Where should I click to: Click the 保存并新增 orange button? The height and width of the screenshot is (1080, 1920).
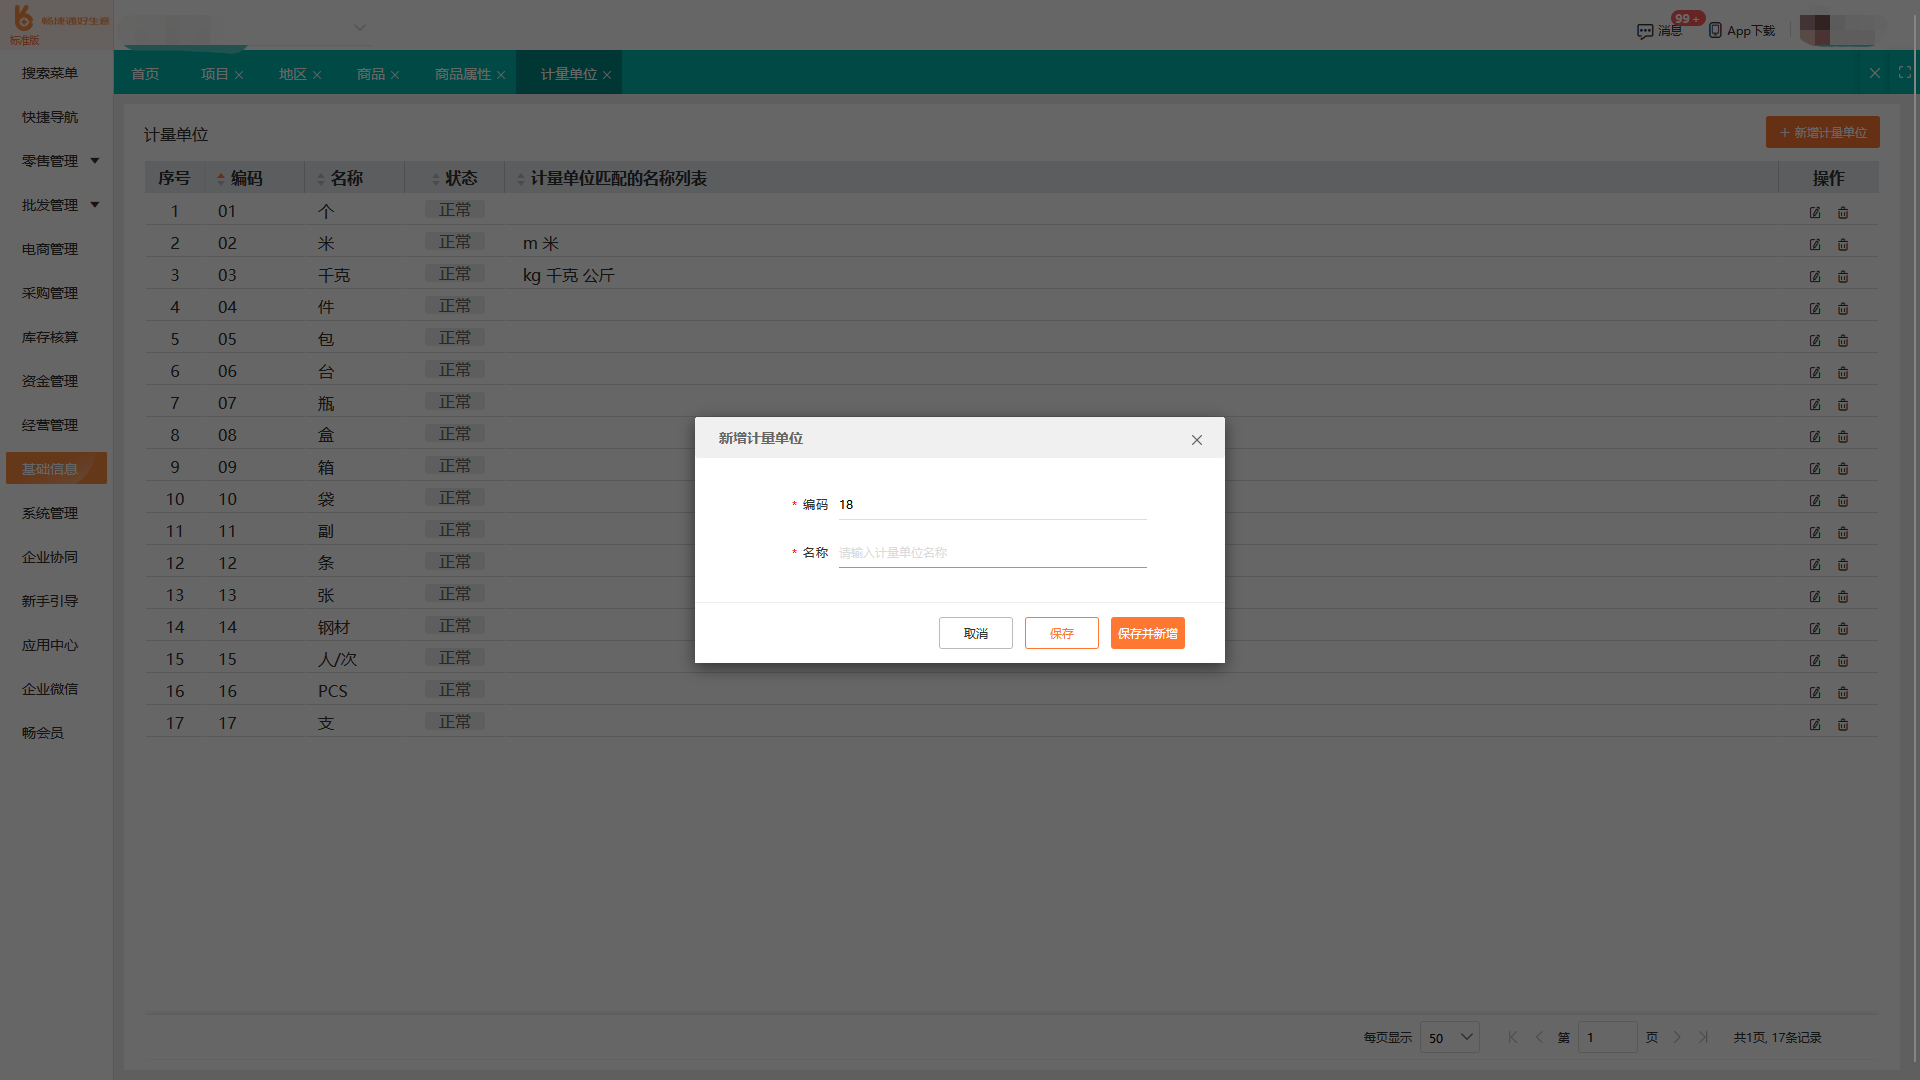(x=1147, y=633)
